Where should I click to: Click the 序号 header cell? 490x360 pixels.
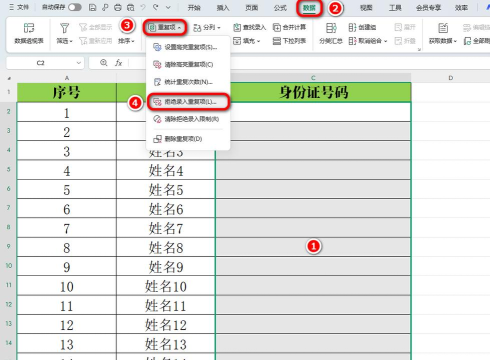tap(67, 92)
